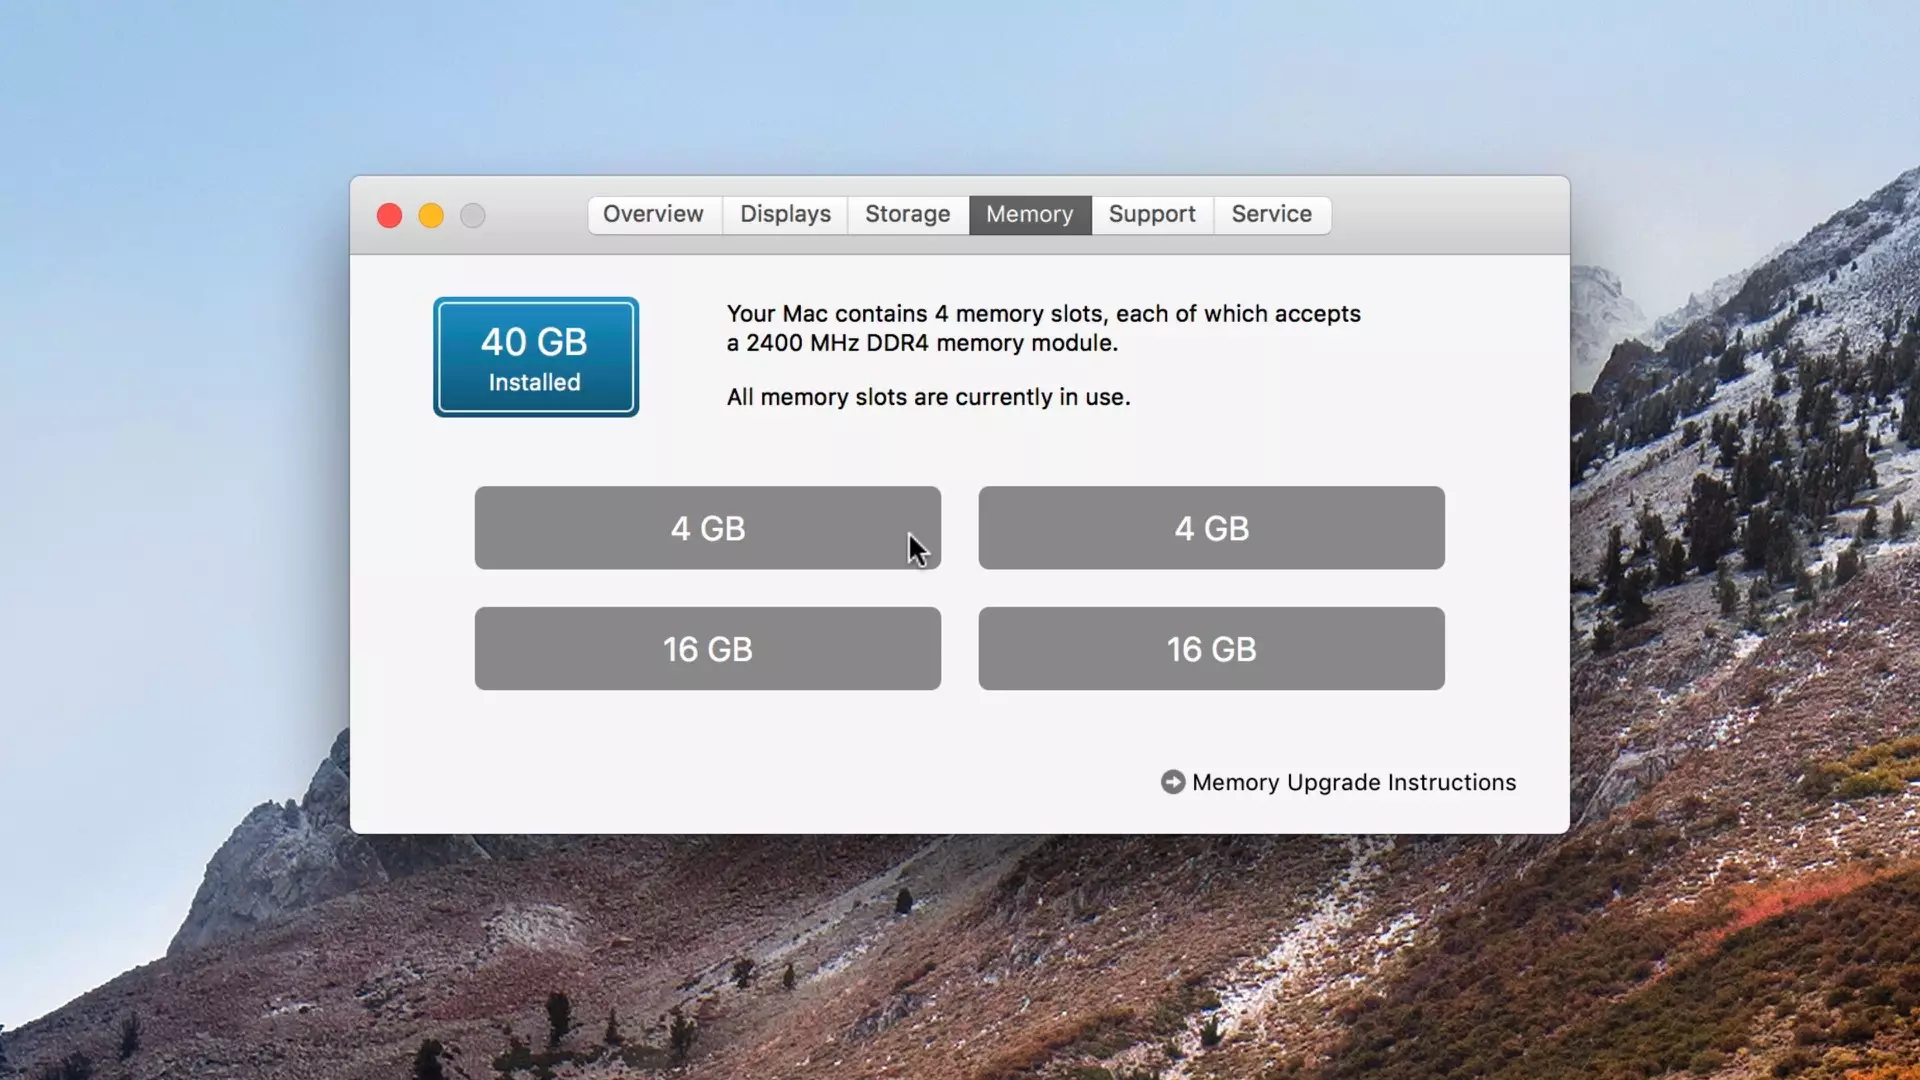Click the 40 GB Installed badge
Viewport: 1920px width, 1080px height.
click(534, 357)
